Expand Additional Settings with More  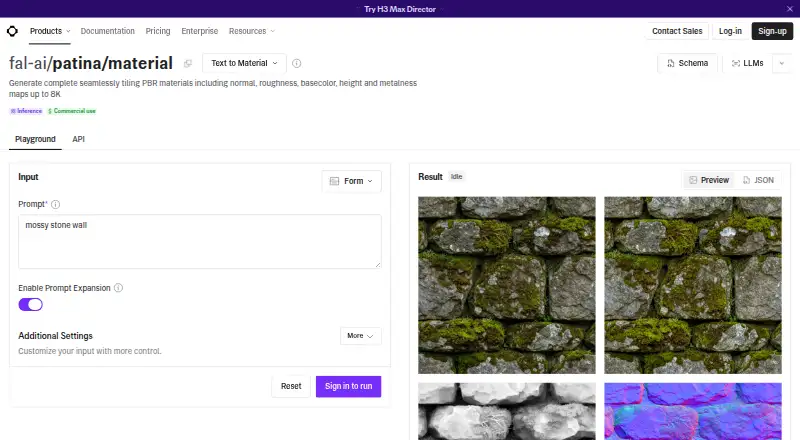click(x=361, y=336)
